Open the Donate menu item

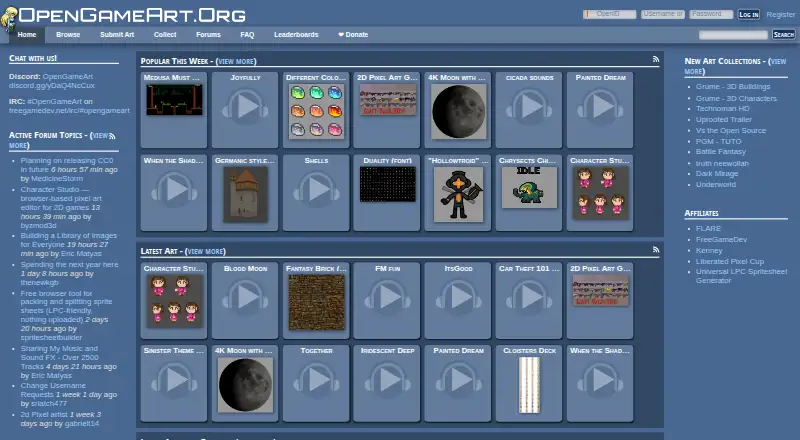(353, 35)
